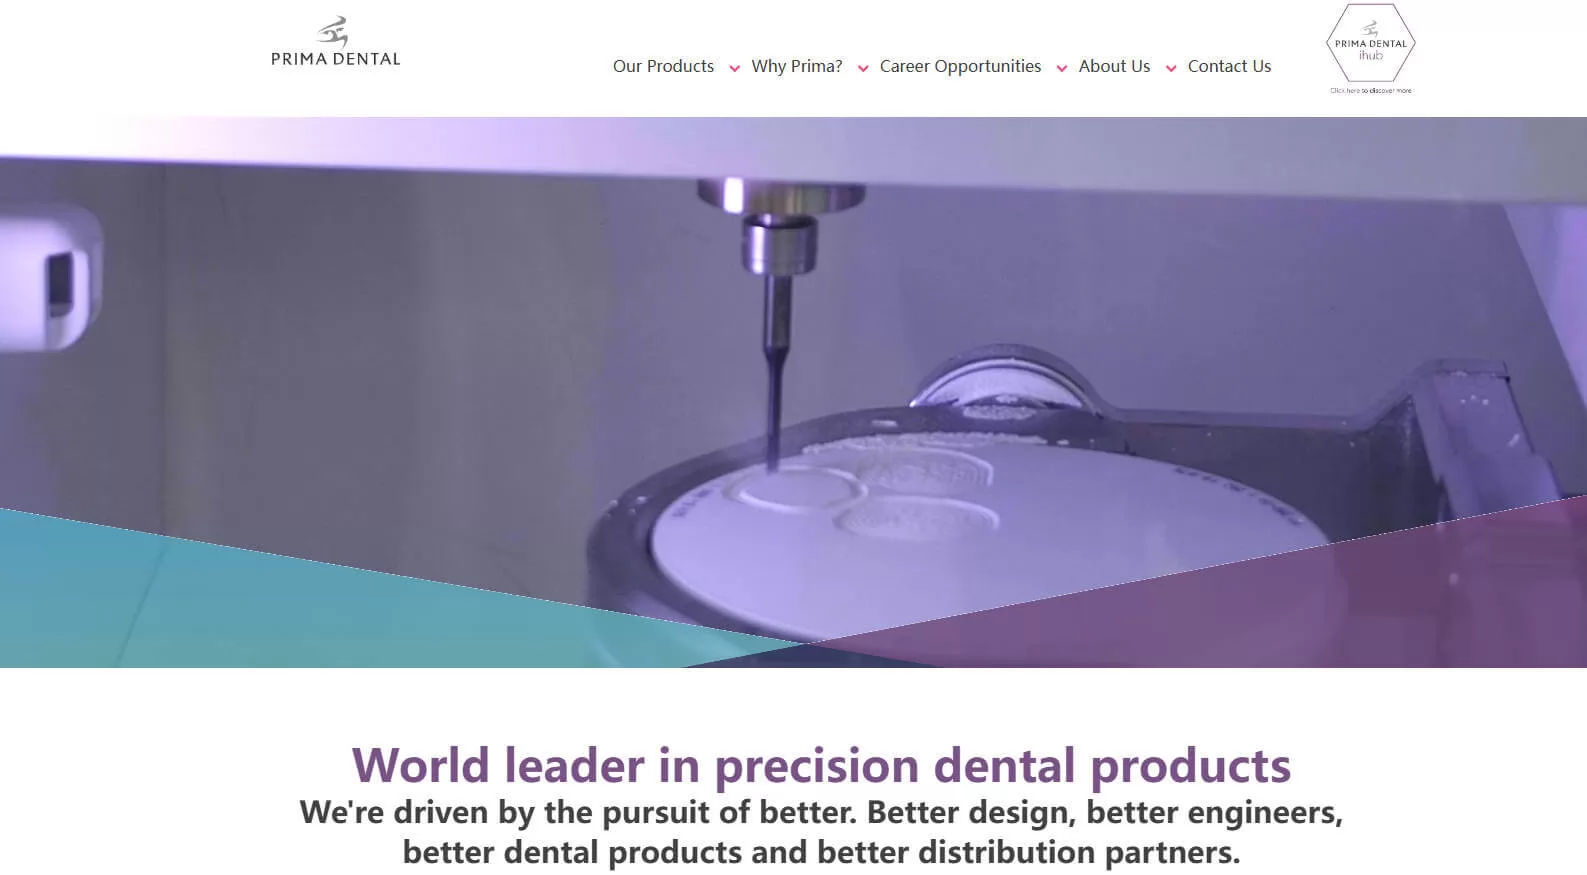The image size is (1587, 875).
Task: Click the 'We're driven by the pursuit of better' text
Action: tap(578, 811)
